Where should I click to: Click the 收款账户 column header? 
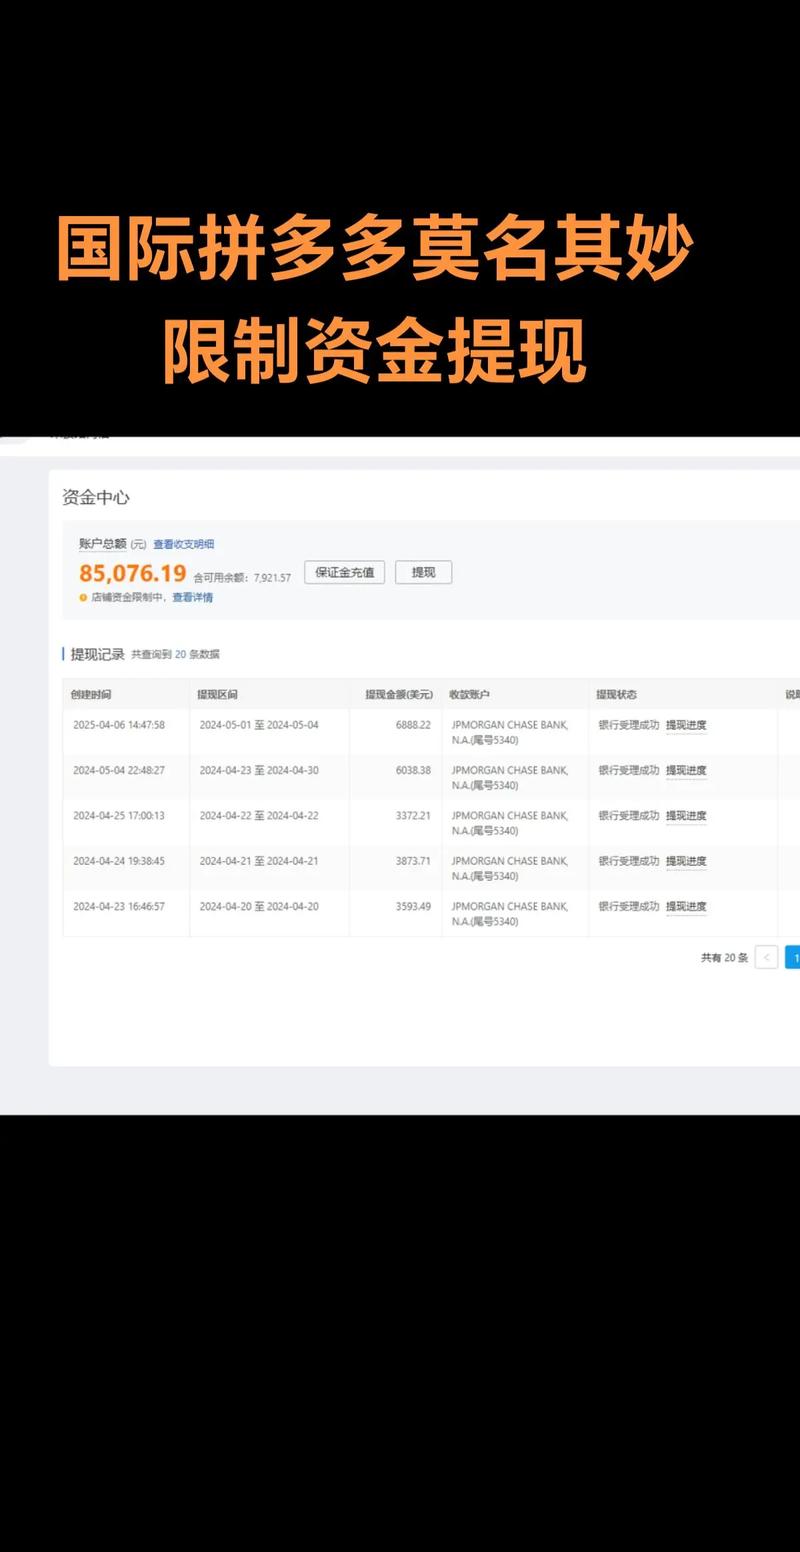click(x=469, y=694)
